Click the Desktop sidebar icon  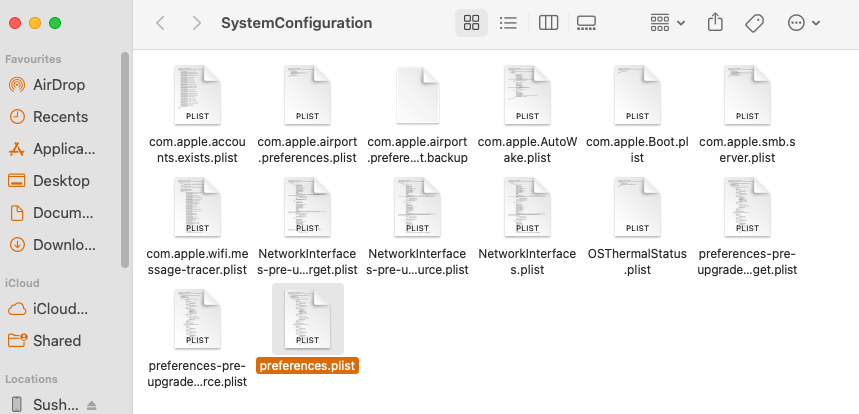pos(17,181)
